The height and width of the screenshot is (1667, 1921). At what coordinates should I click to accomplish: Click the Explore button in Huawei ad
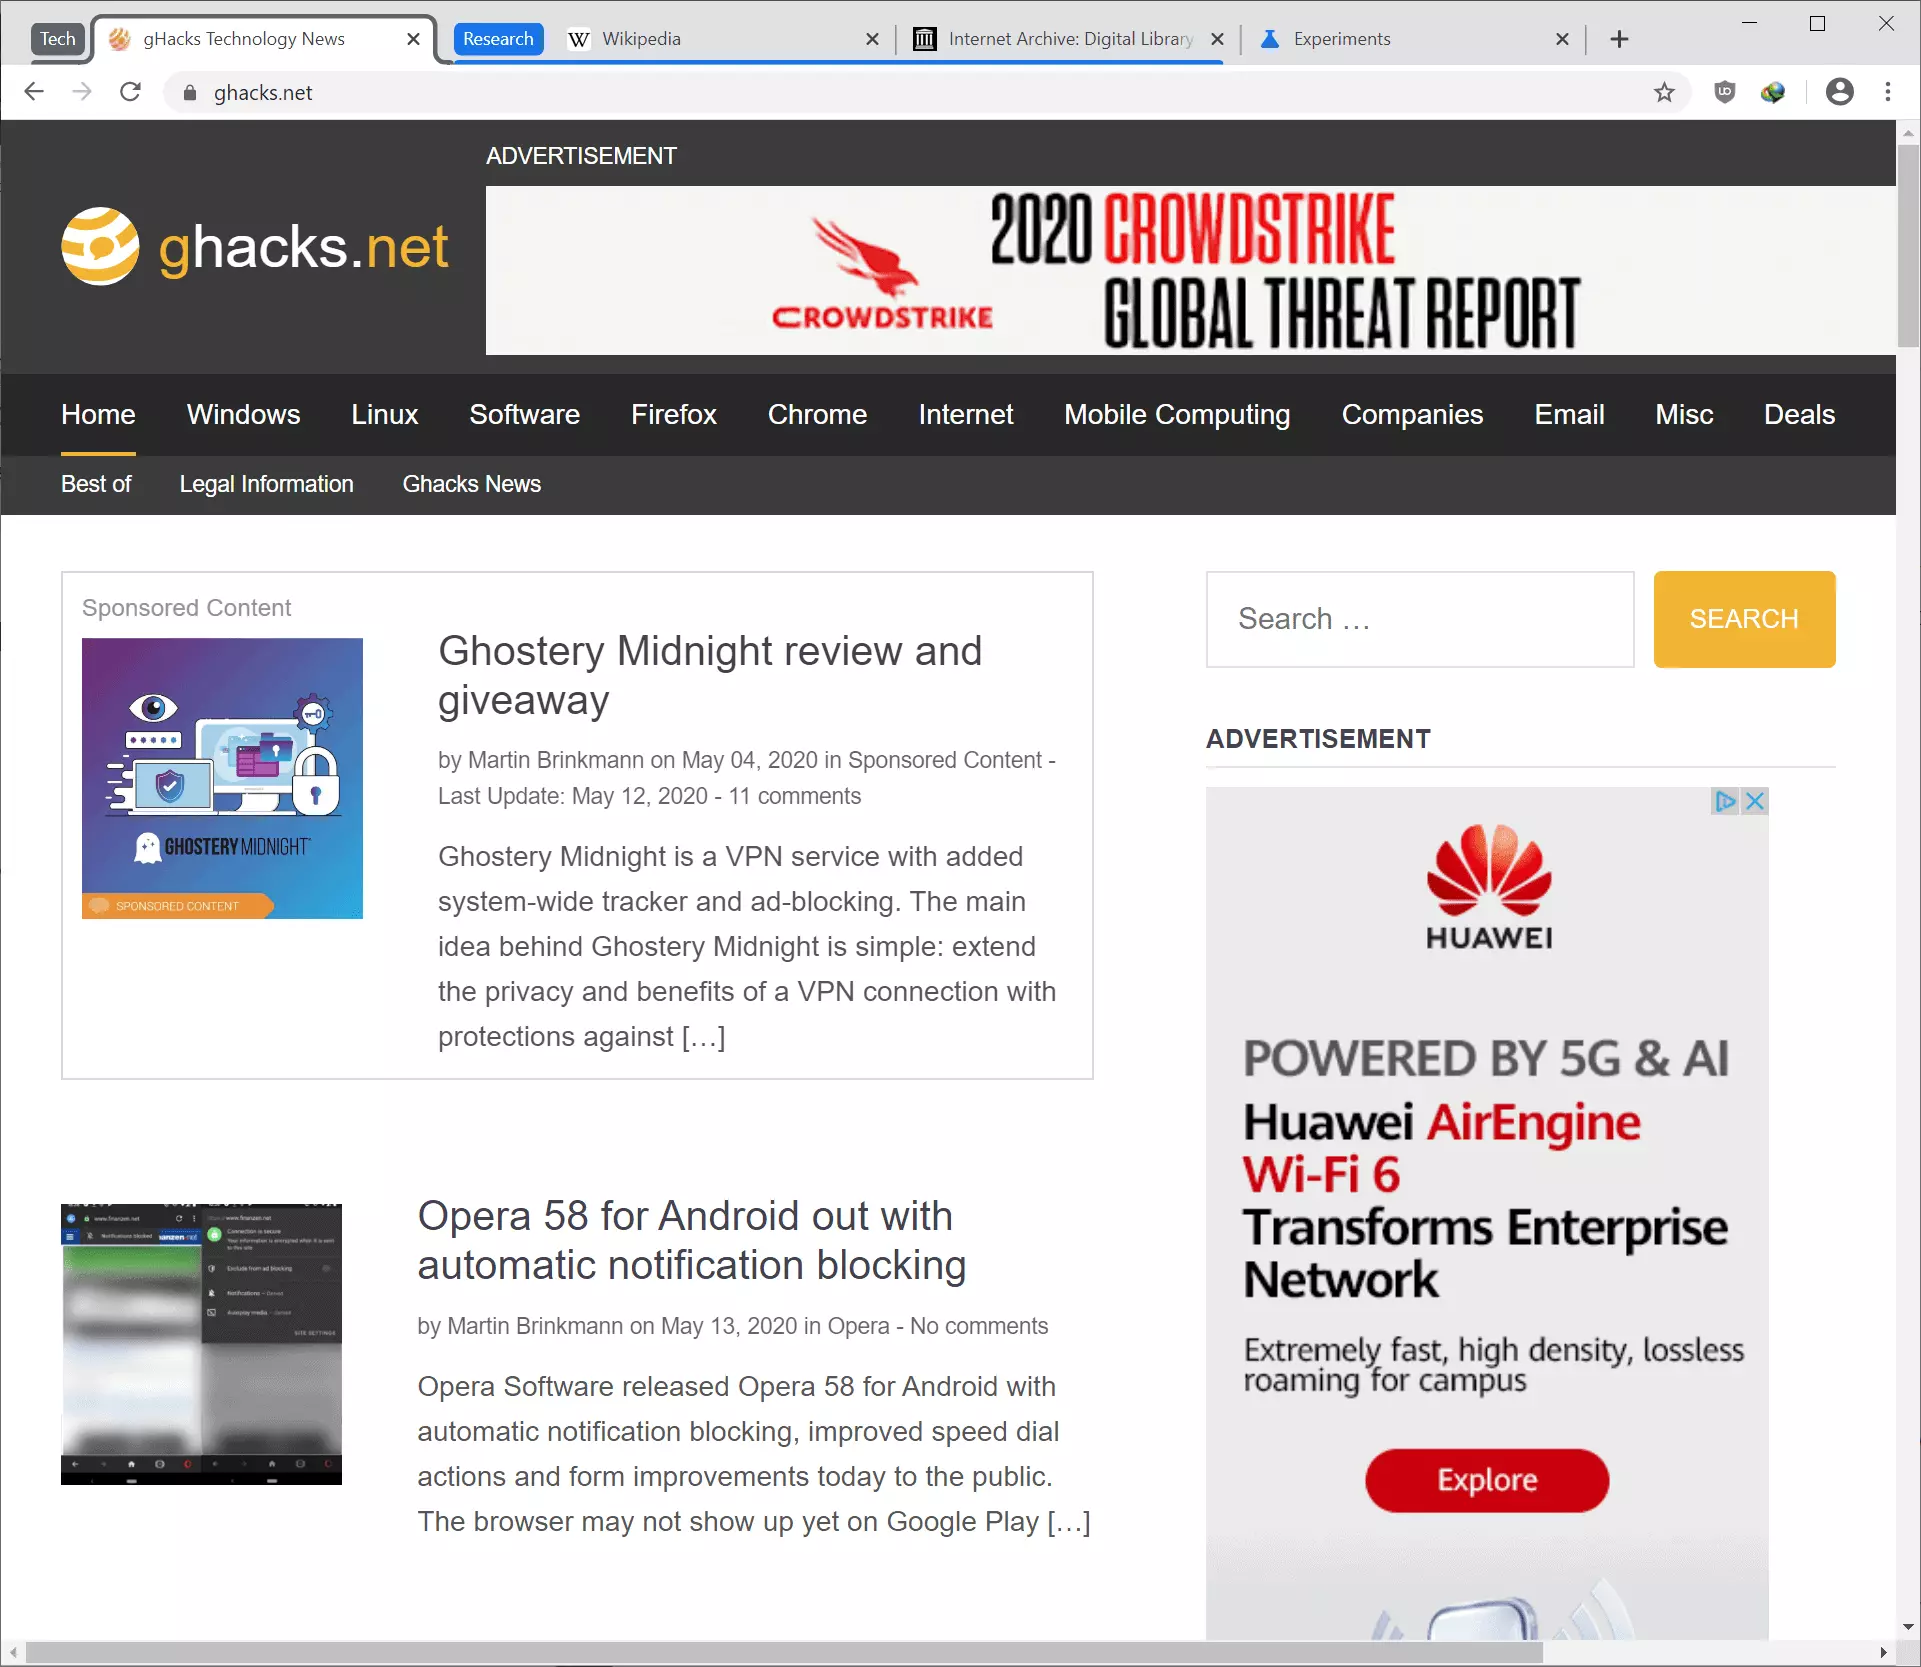point(1486,1479)
